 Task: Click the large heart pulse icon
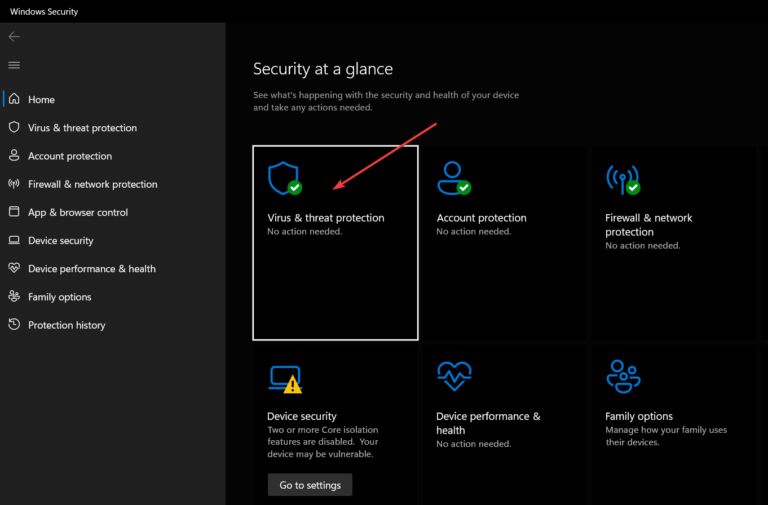click(454, 376)
